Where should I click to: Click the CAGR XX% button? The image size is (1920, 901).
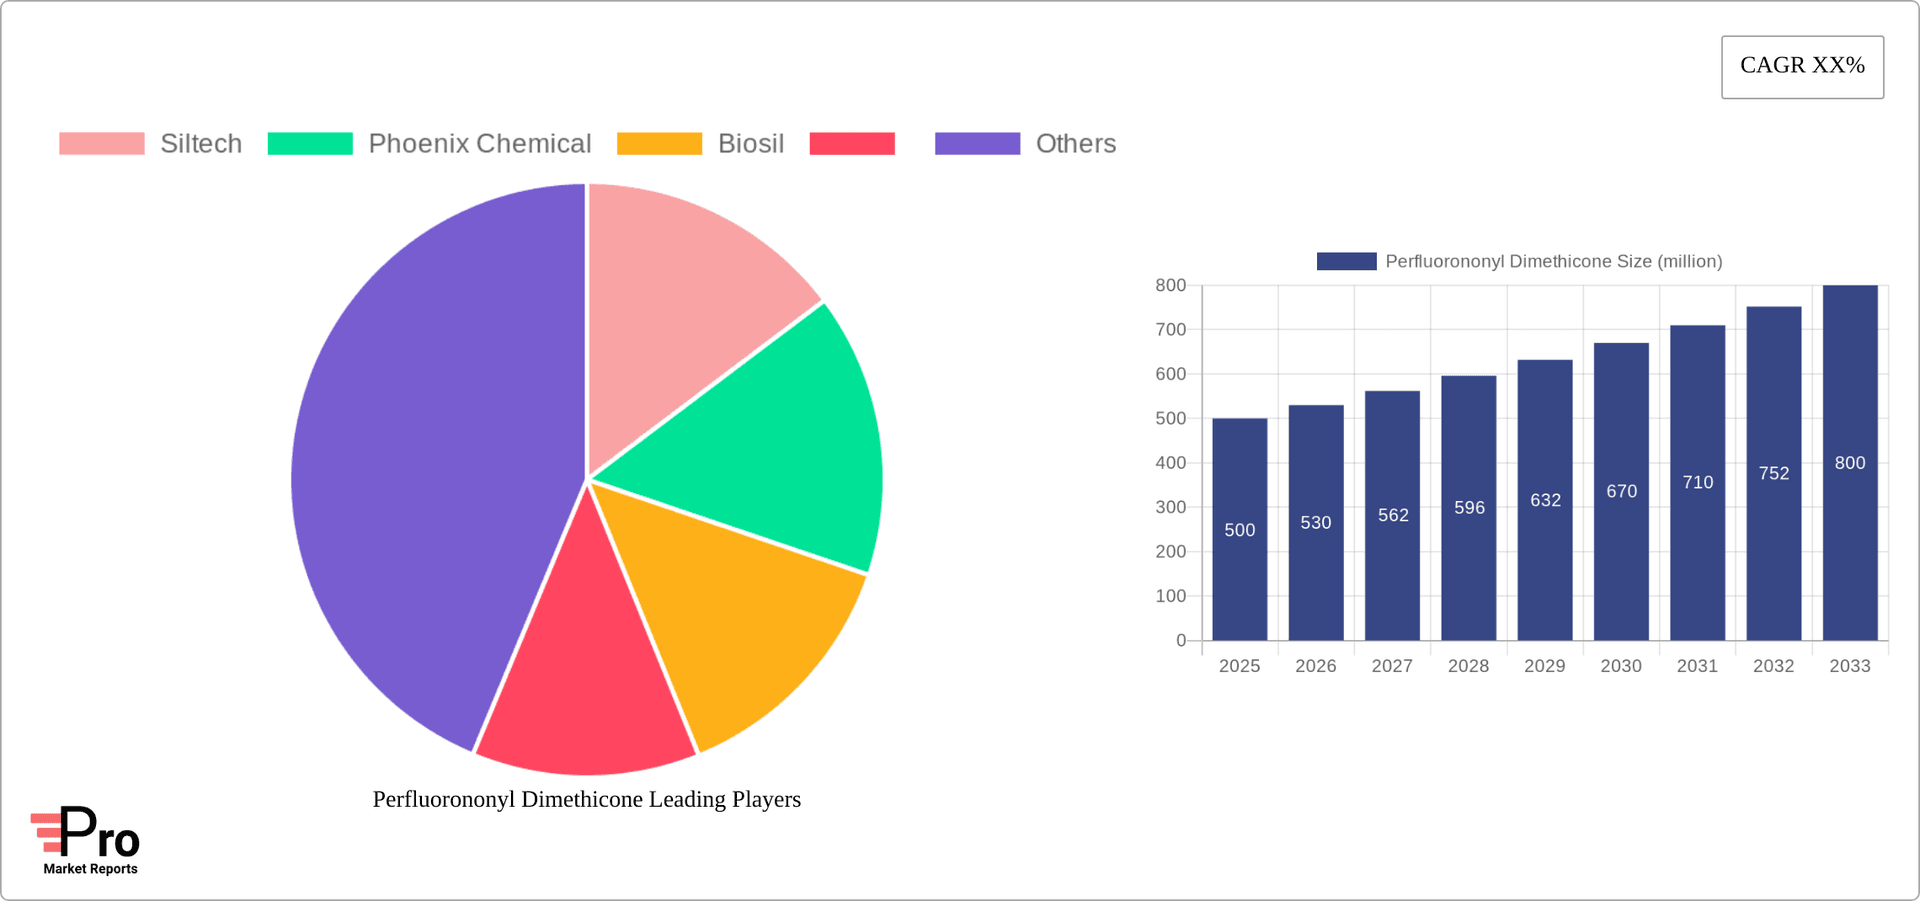click(x=1802, y=66)
